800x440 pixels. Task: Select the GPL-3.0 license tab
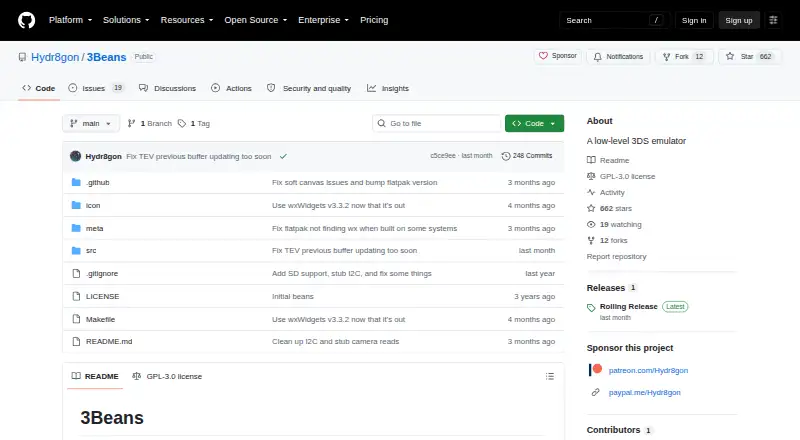167,376
